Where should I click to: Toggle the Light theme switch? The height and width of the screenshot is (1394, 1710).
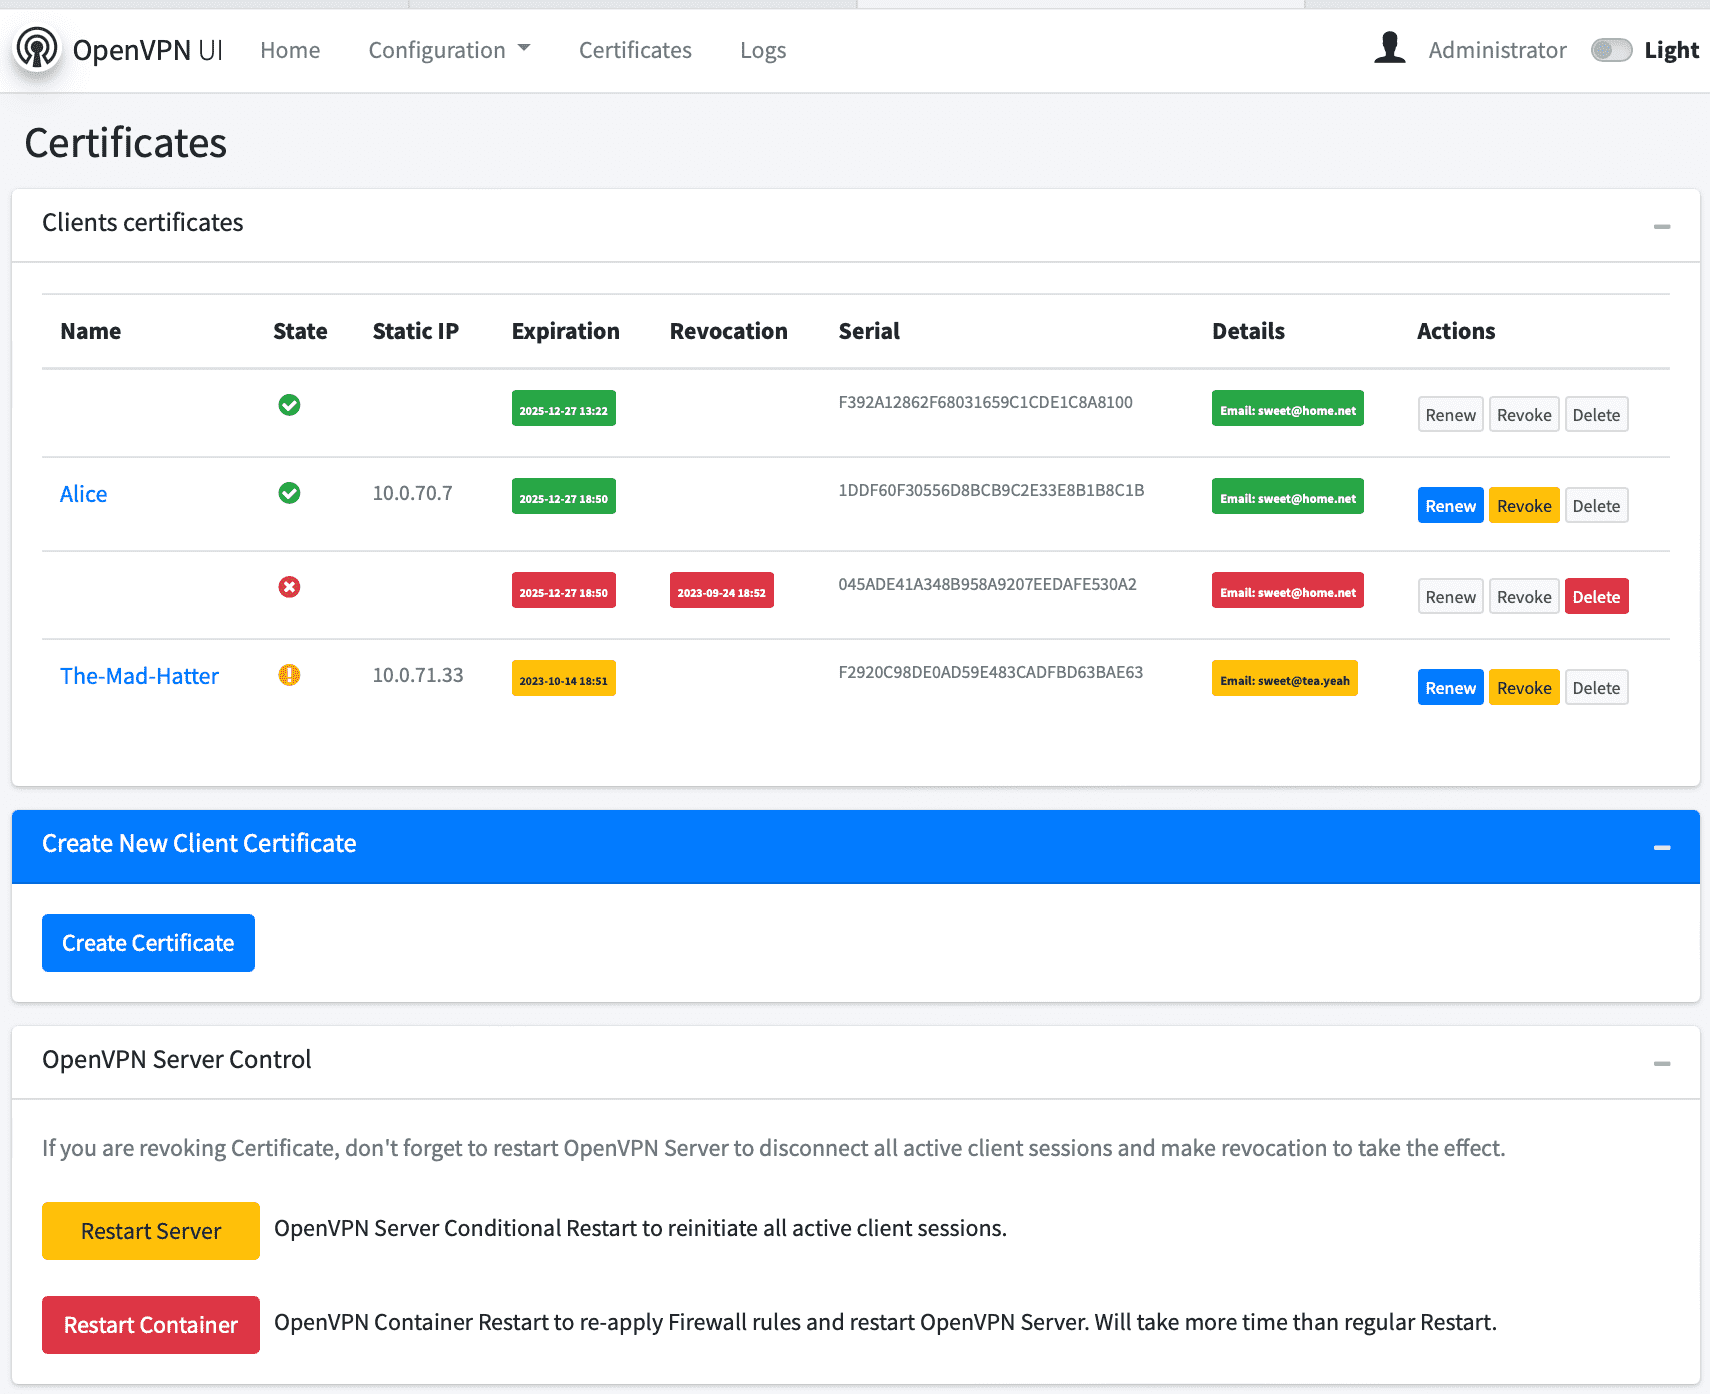coord(1611,49)
